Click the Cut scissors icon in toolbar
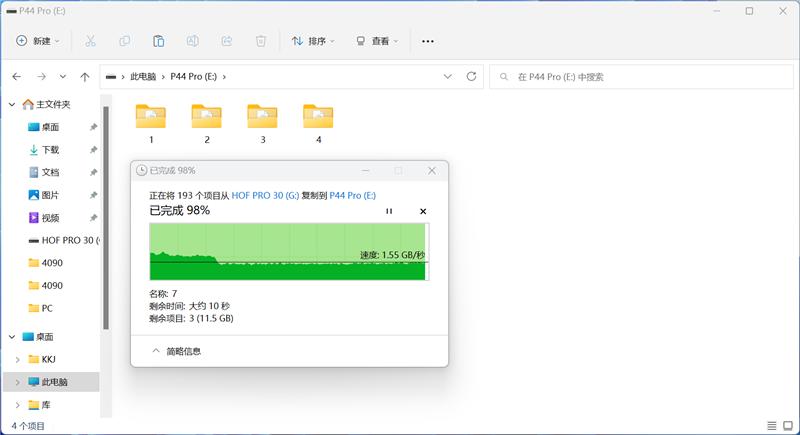The image size is (800, 435). (x=90, y=41)
